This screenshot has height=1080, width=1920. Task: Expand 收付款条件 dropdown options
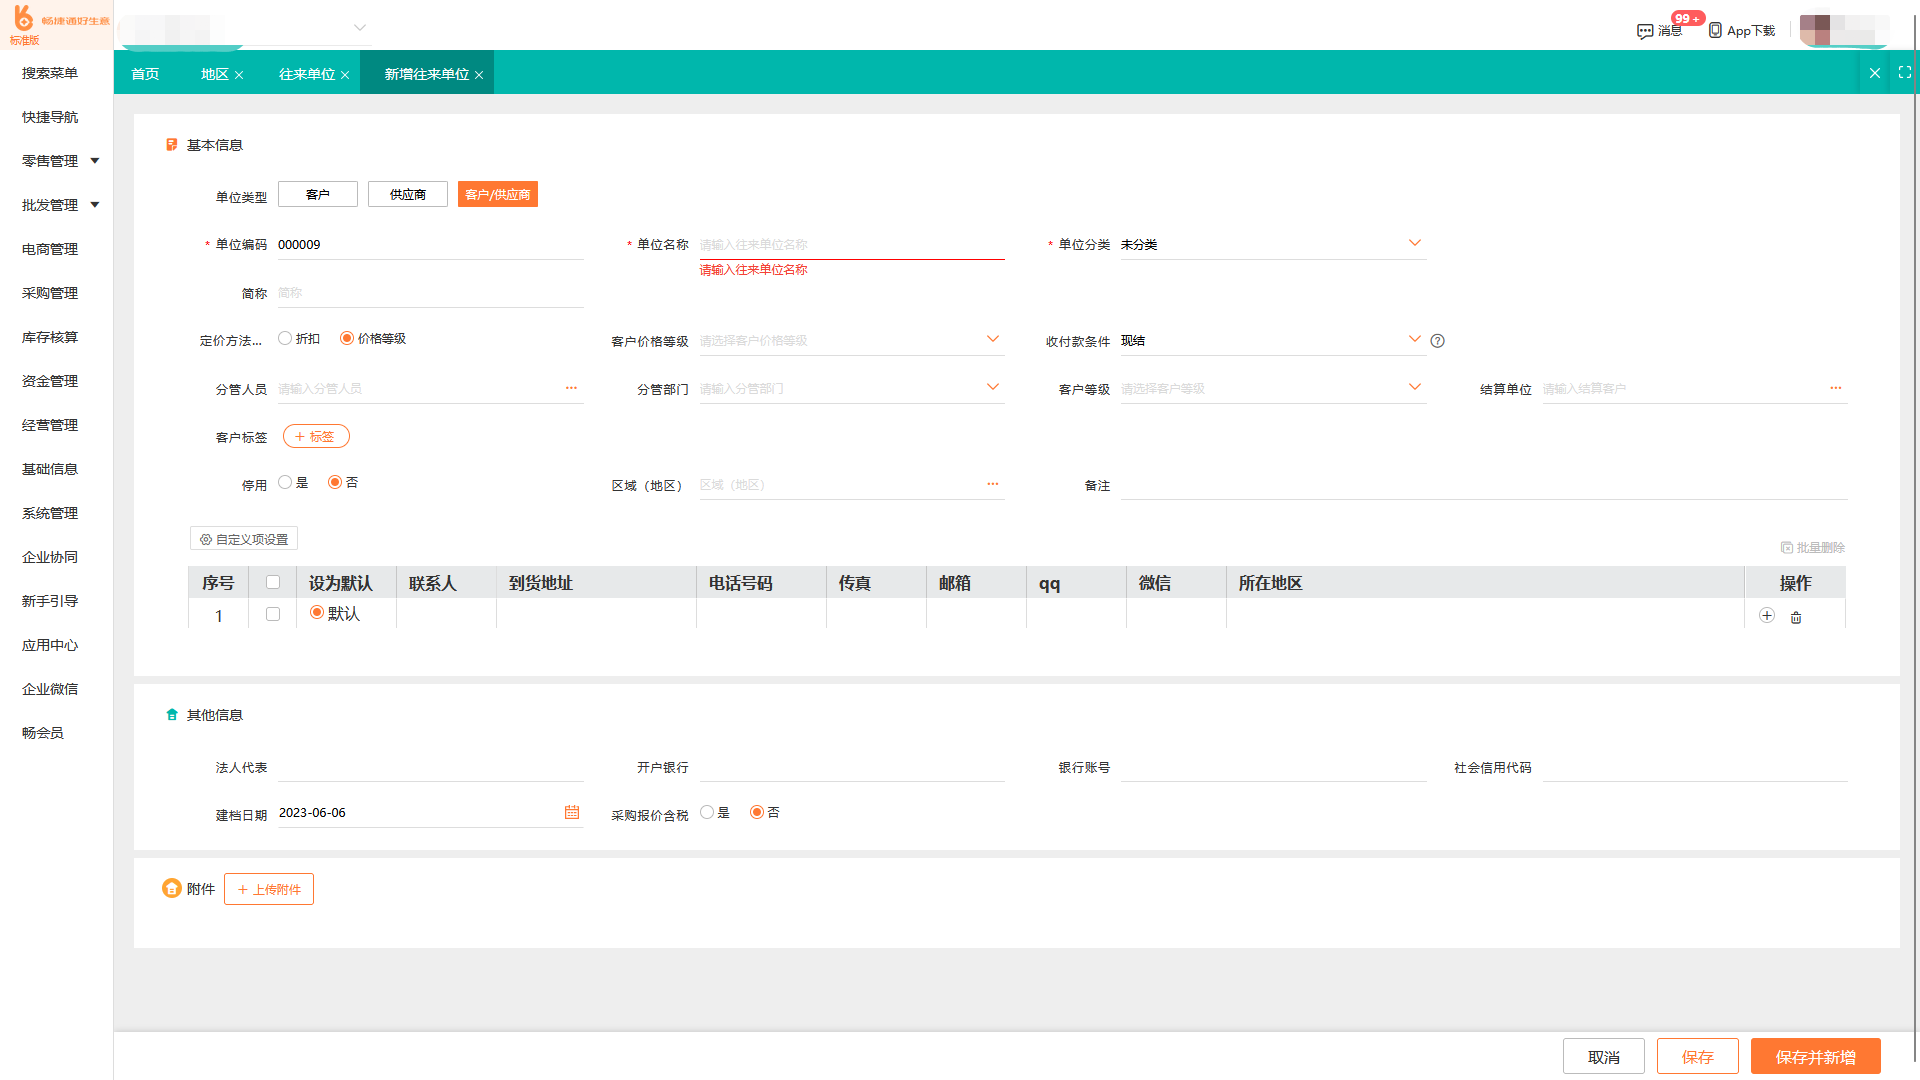(x=1410, y=340)
